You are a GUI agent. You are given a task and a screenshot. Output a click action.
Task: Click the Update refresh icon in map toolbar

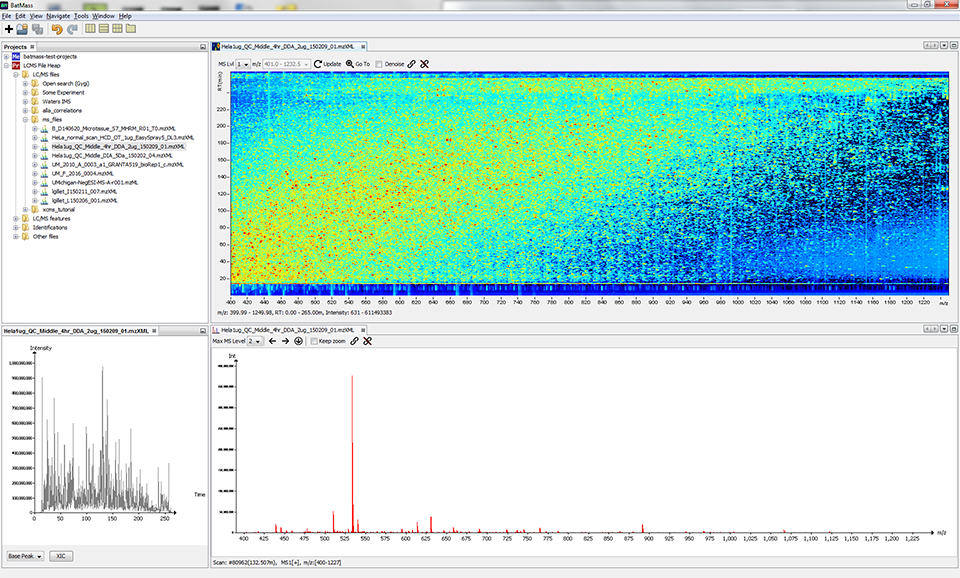318,64
